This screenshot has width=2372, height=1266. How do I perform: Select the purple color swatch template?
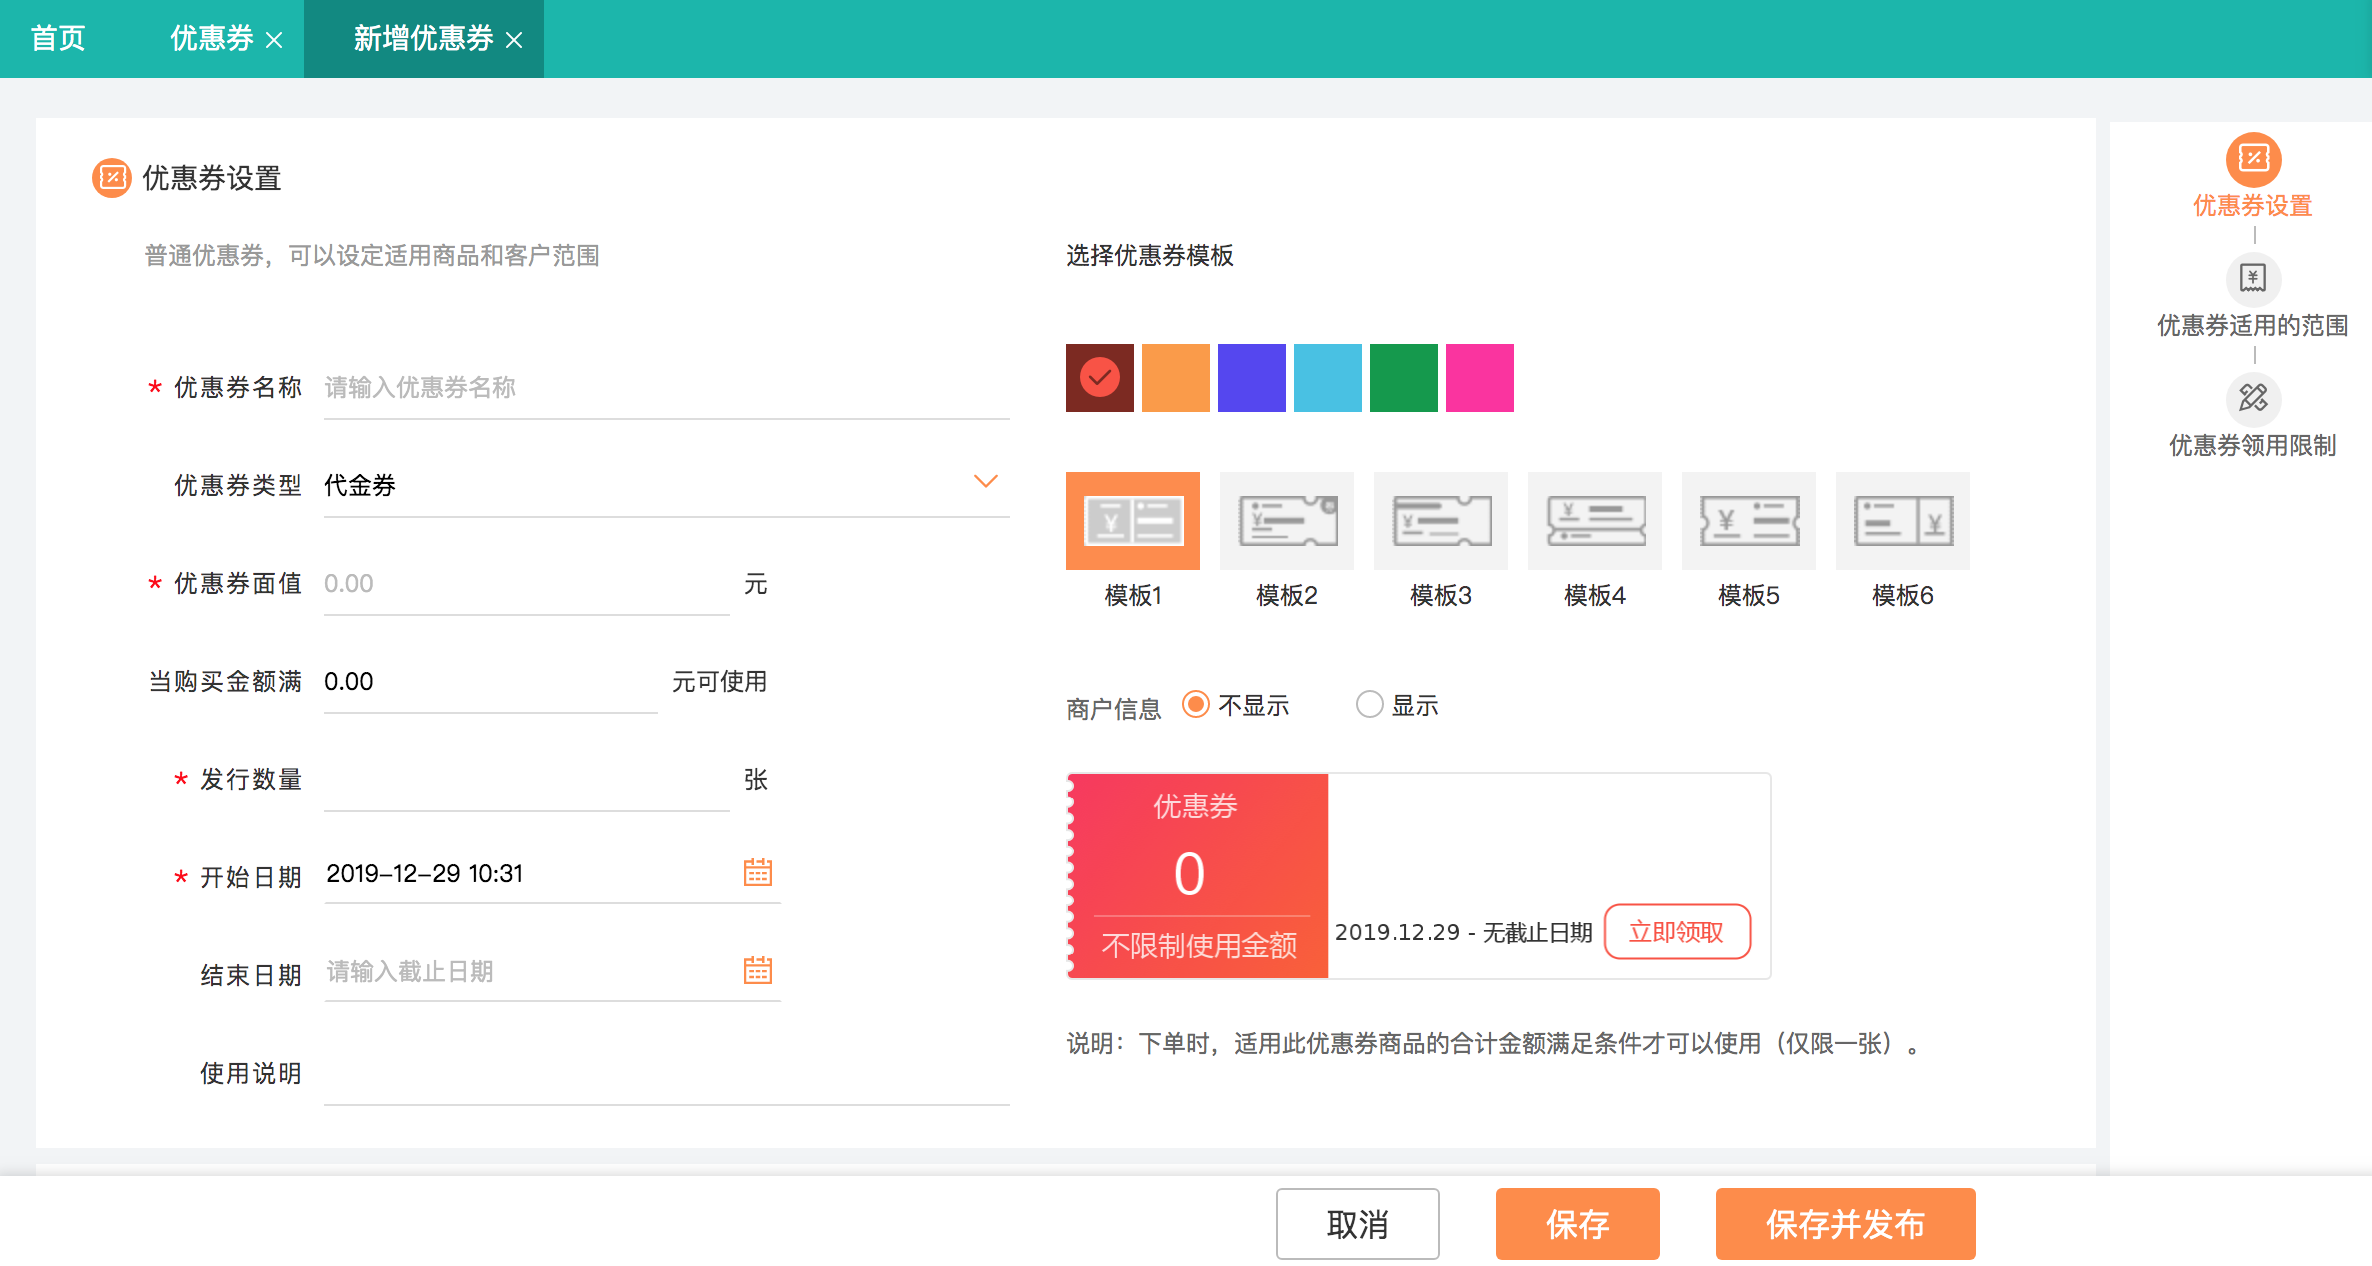coord(1252,377)
